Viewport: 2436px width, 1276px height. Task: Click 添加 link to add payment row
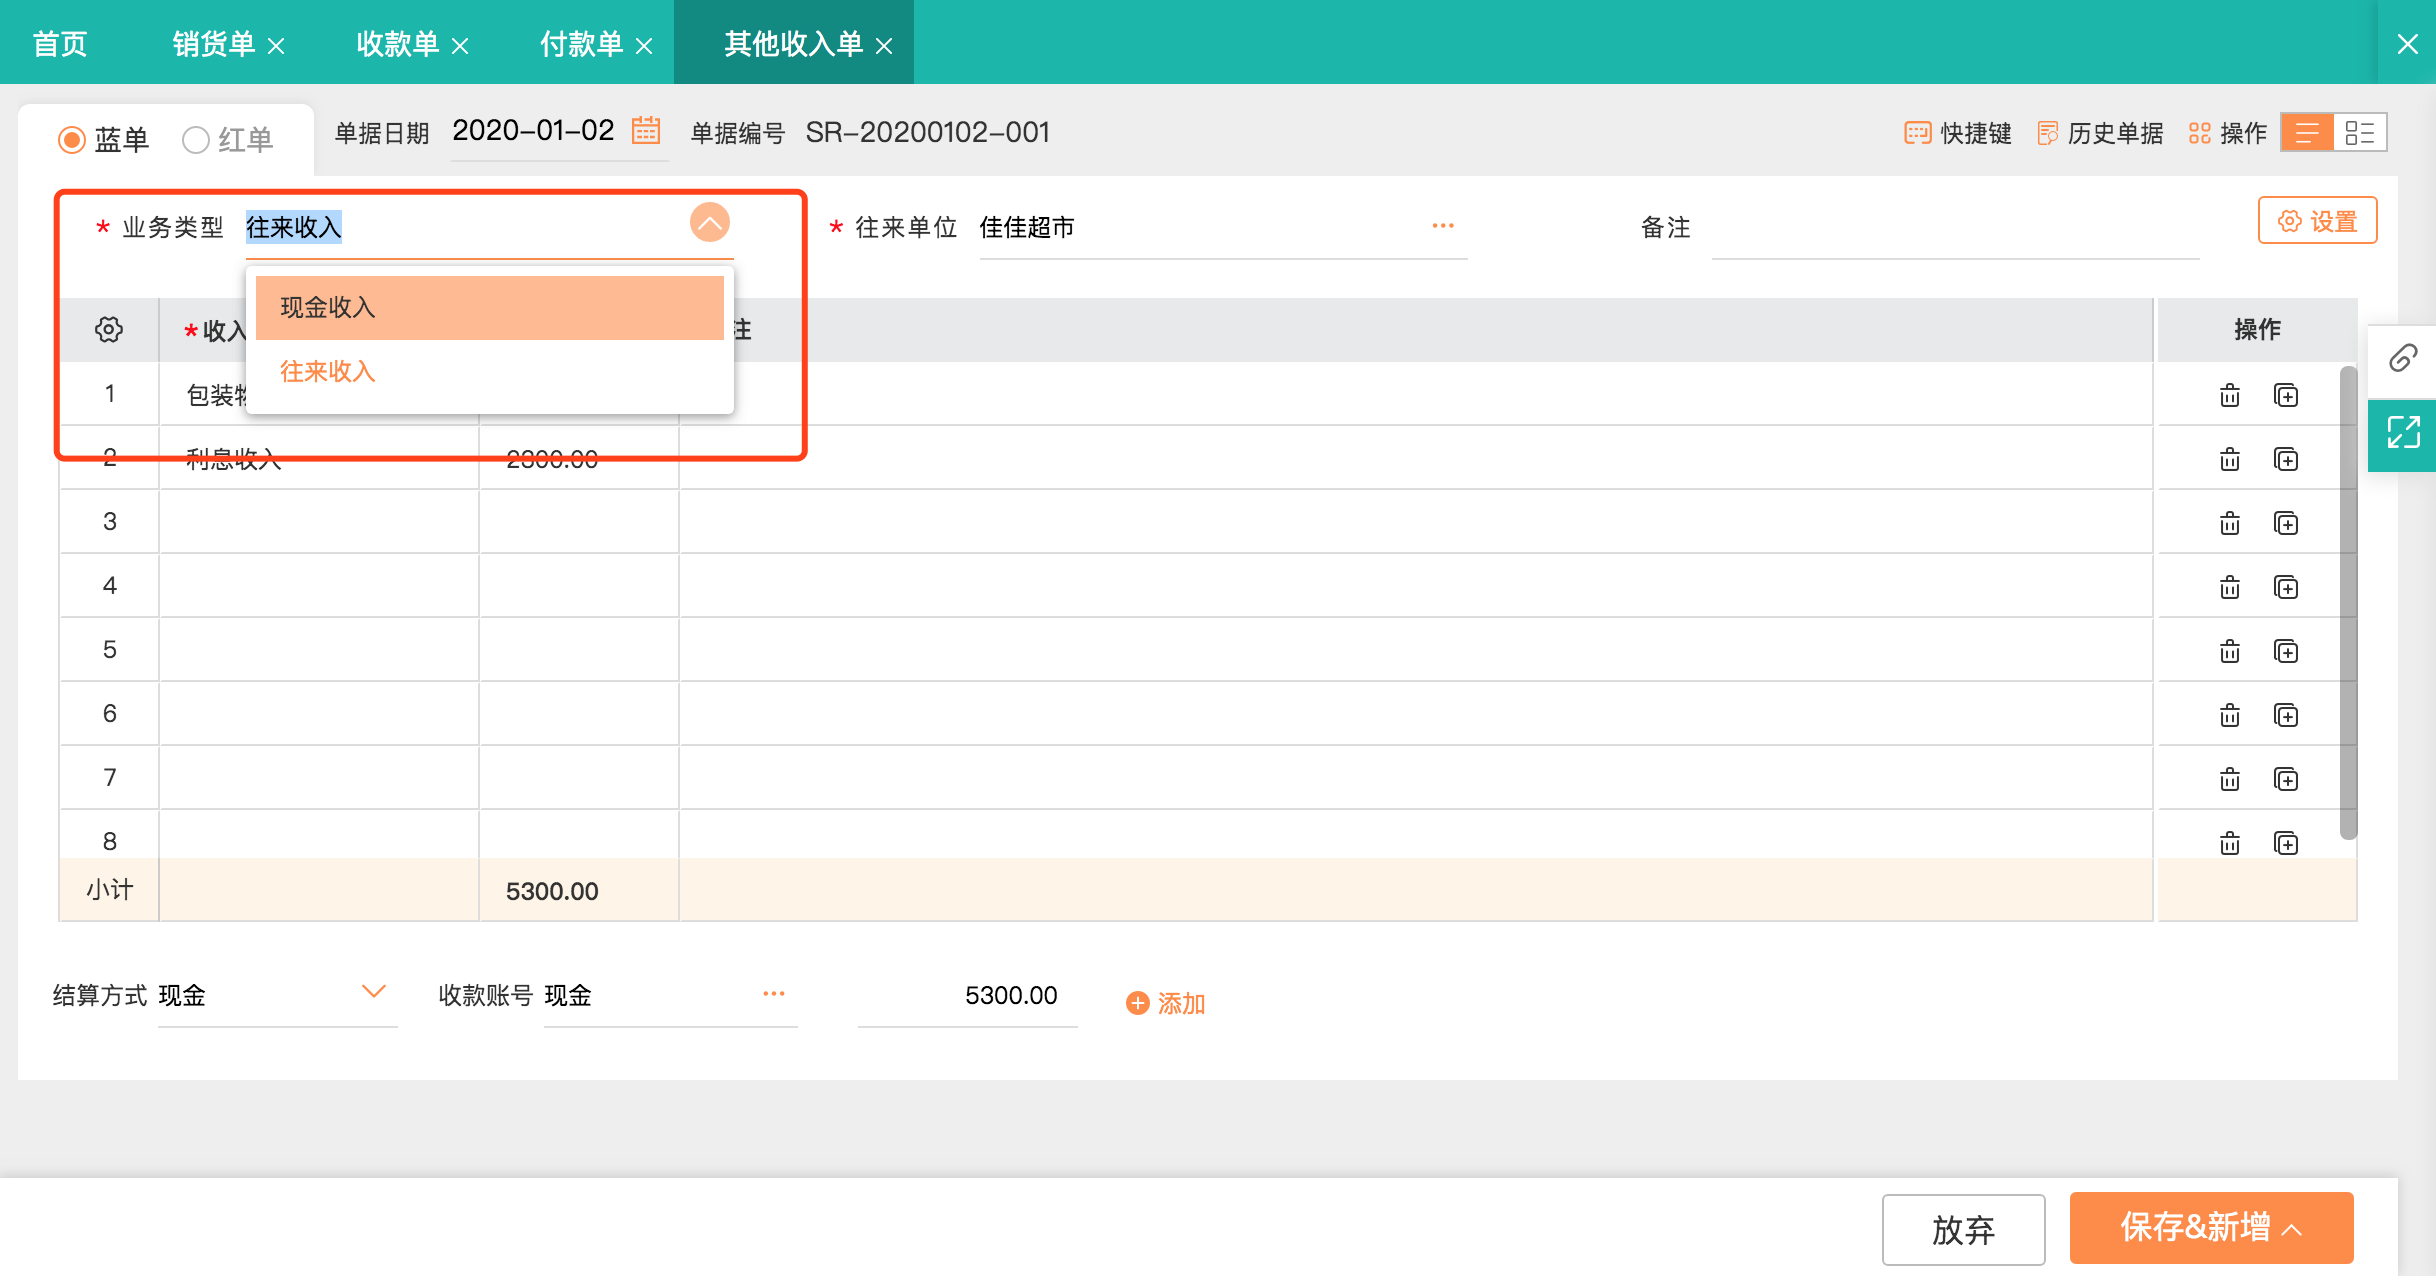tap(1165, 1002)
